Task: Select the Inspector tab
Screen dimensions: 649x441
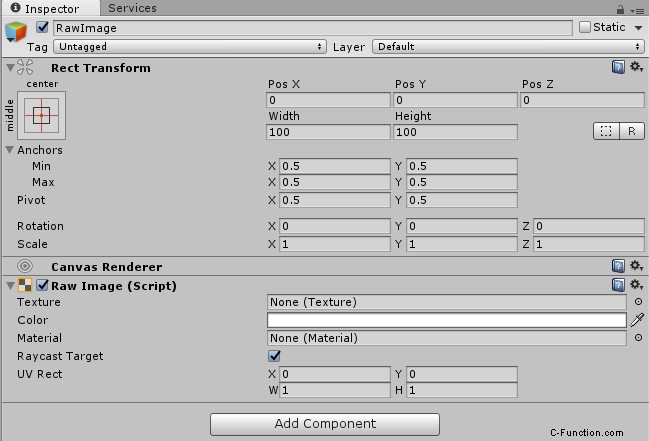Action: 50,8
